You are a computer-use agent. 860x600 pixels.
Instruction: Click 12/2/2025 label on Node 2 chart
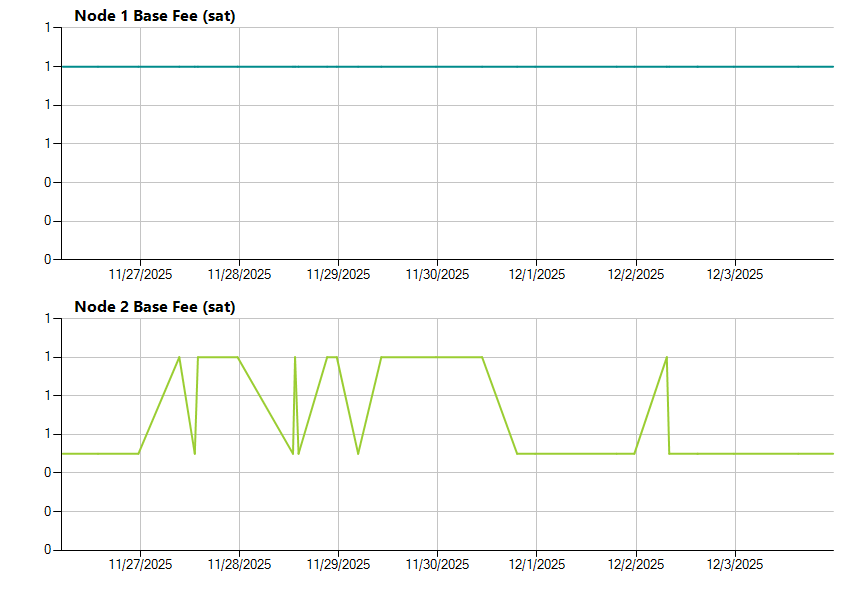[636, 565]
